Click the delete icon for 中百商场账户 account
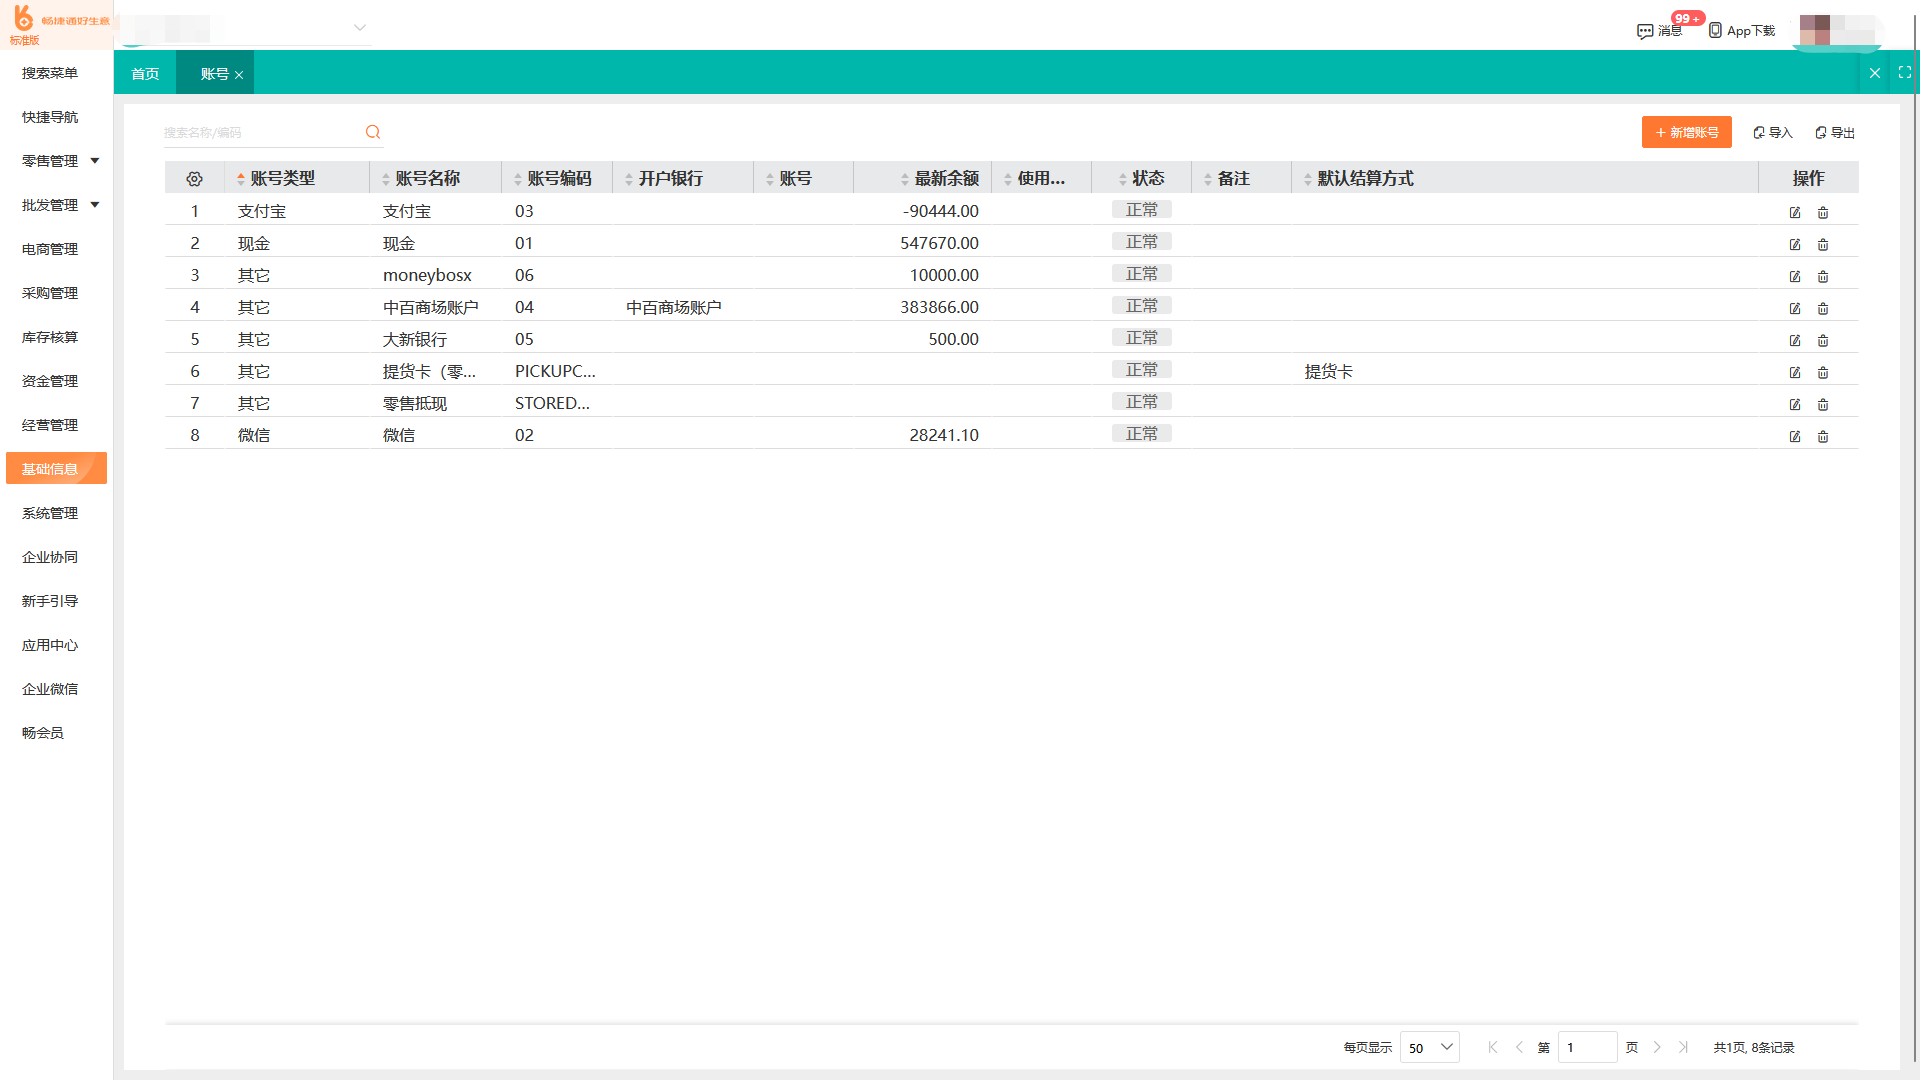Image resolution: width=1920 pixels, height=1080 pixels. point(1822,306)
